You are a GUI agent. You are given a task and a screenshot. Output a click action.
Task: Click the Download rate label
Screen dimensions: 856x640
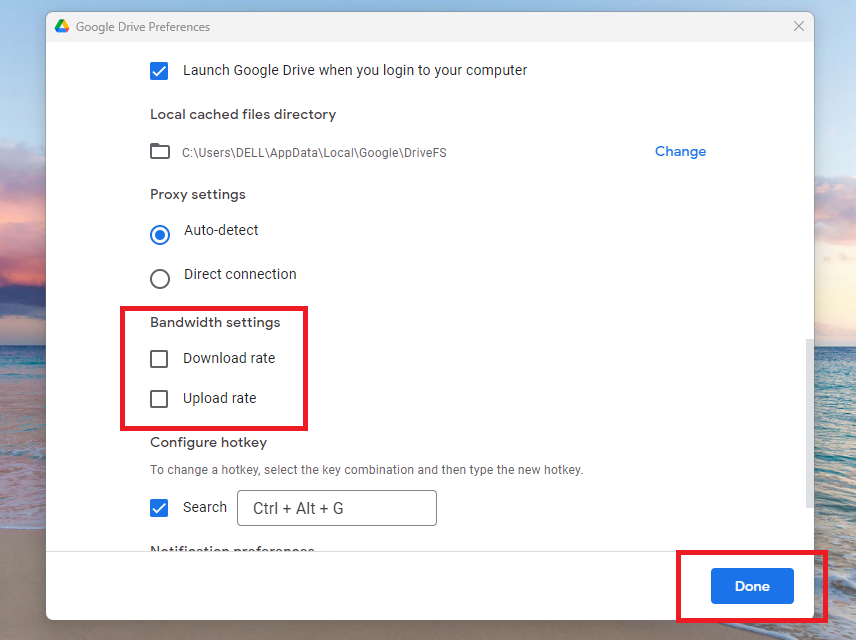pyautogui.click(x=229, y=358)
